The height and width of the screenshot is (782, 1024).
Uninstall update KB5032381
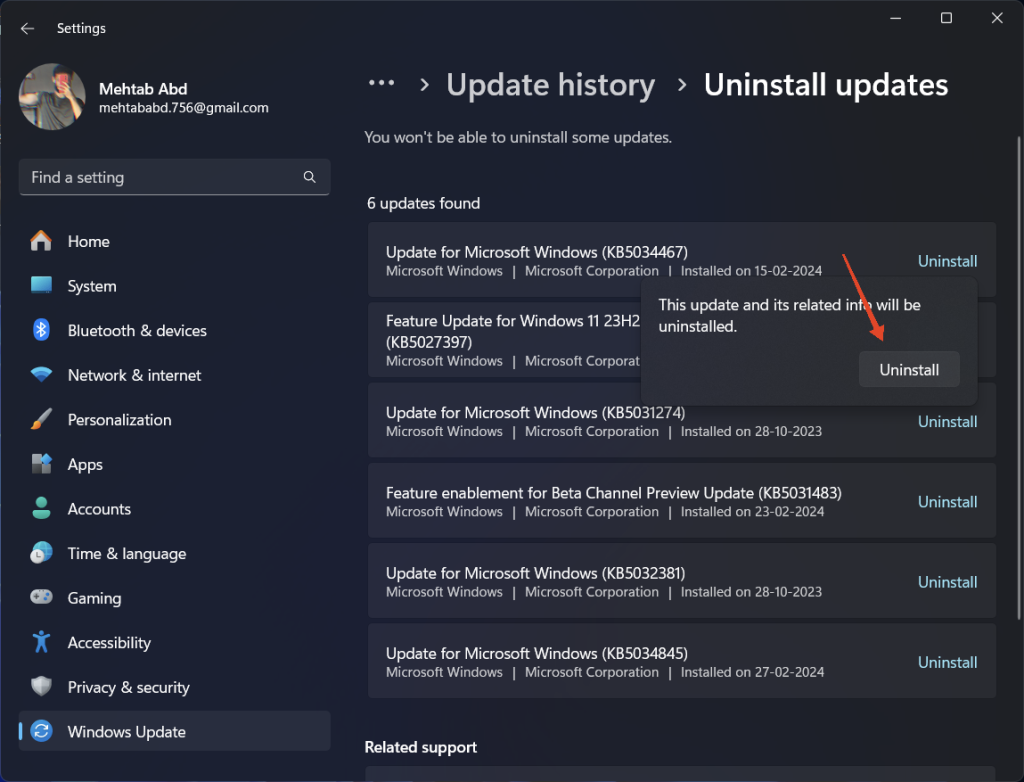pos(948,583)
